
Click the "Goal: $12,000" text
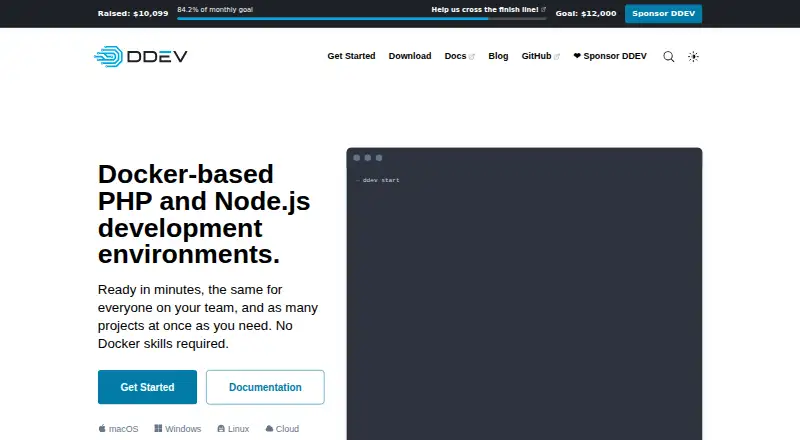click(x=586, y=14)
